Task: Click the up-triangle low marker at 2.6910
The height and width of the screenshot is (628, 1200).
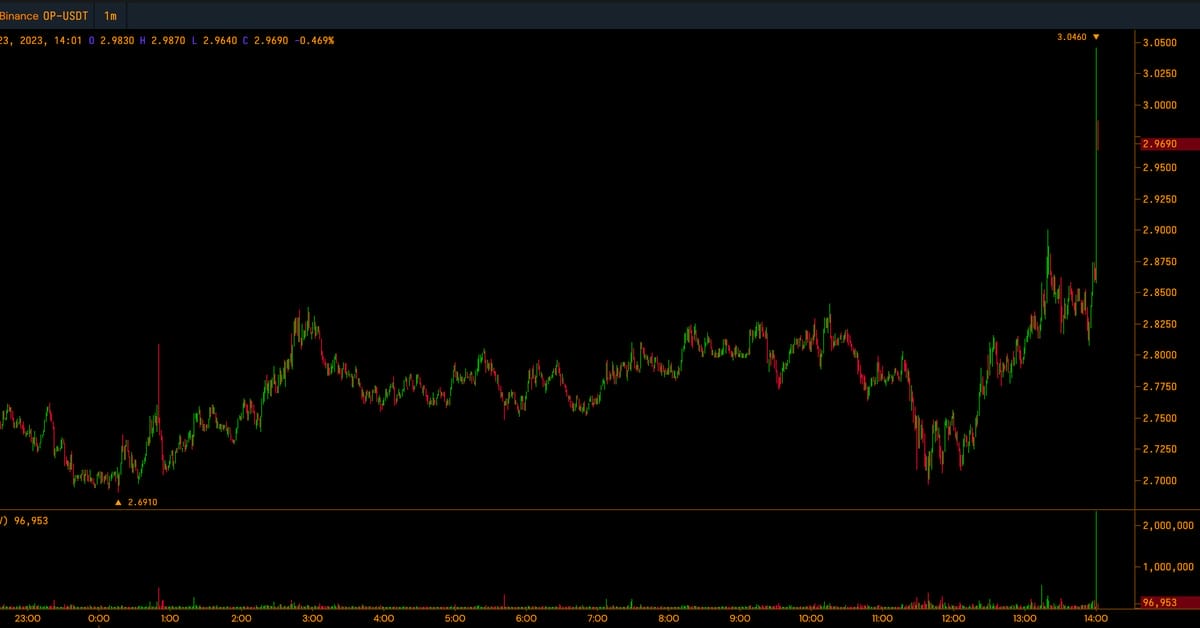Action: pyautogui.click(x=119, y=502)
